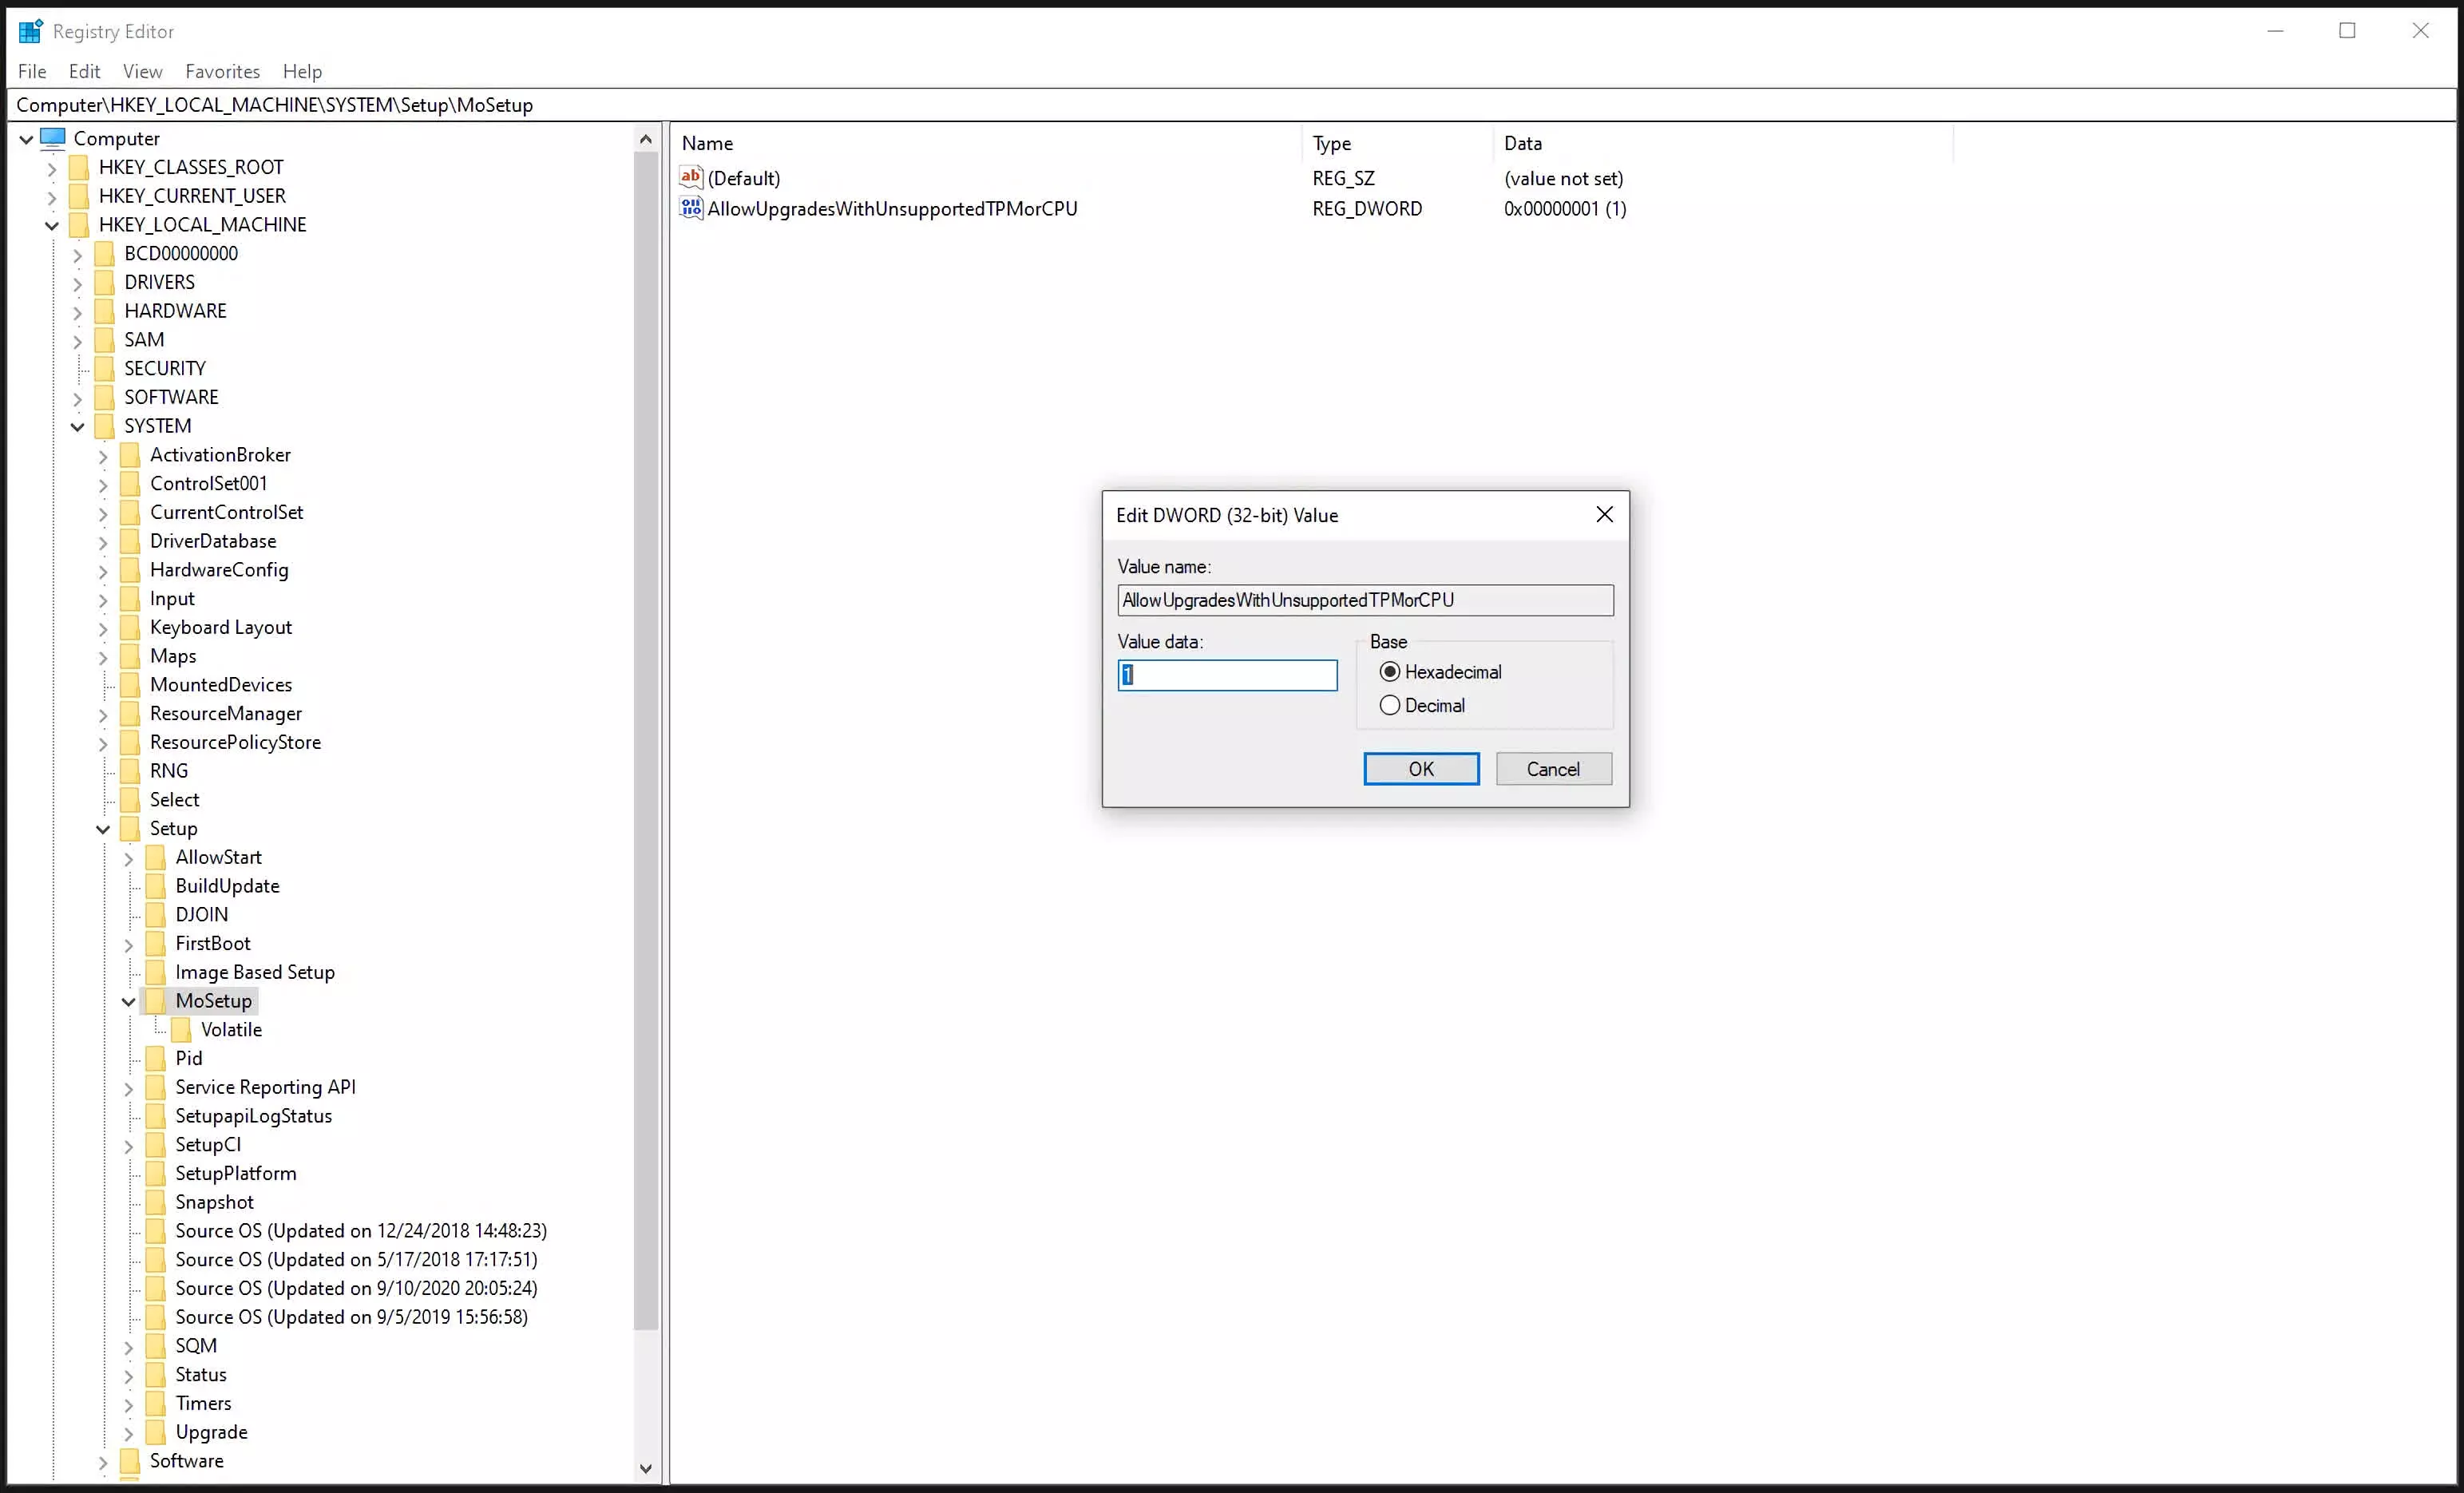
Task: Click Cancel to discard changes
Action: (x=1552, y=767)
